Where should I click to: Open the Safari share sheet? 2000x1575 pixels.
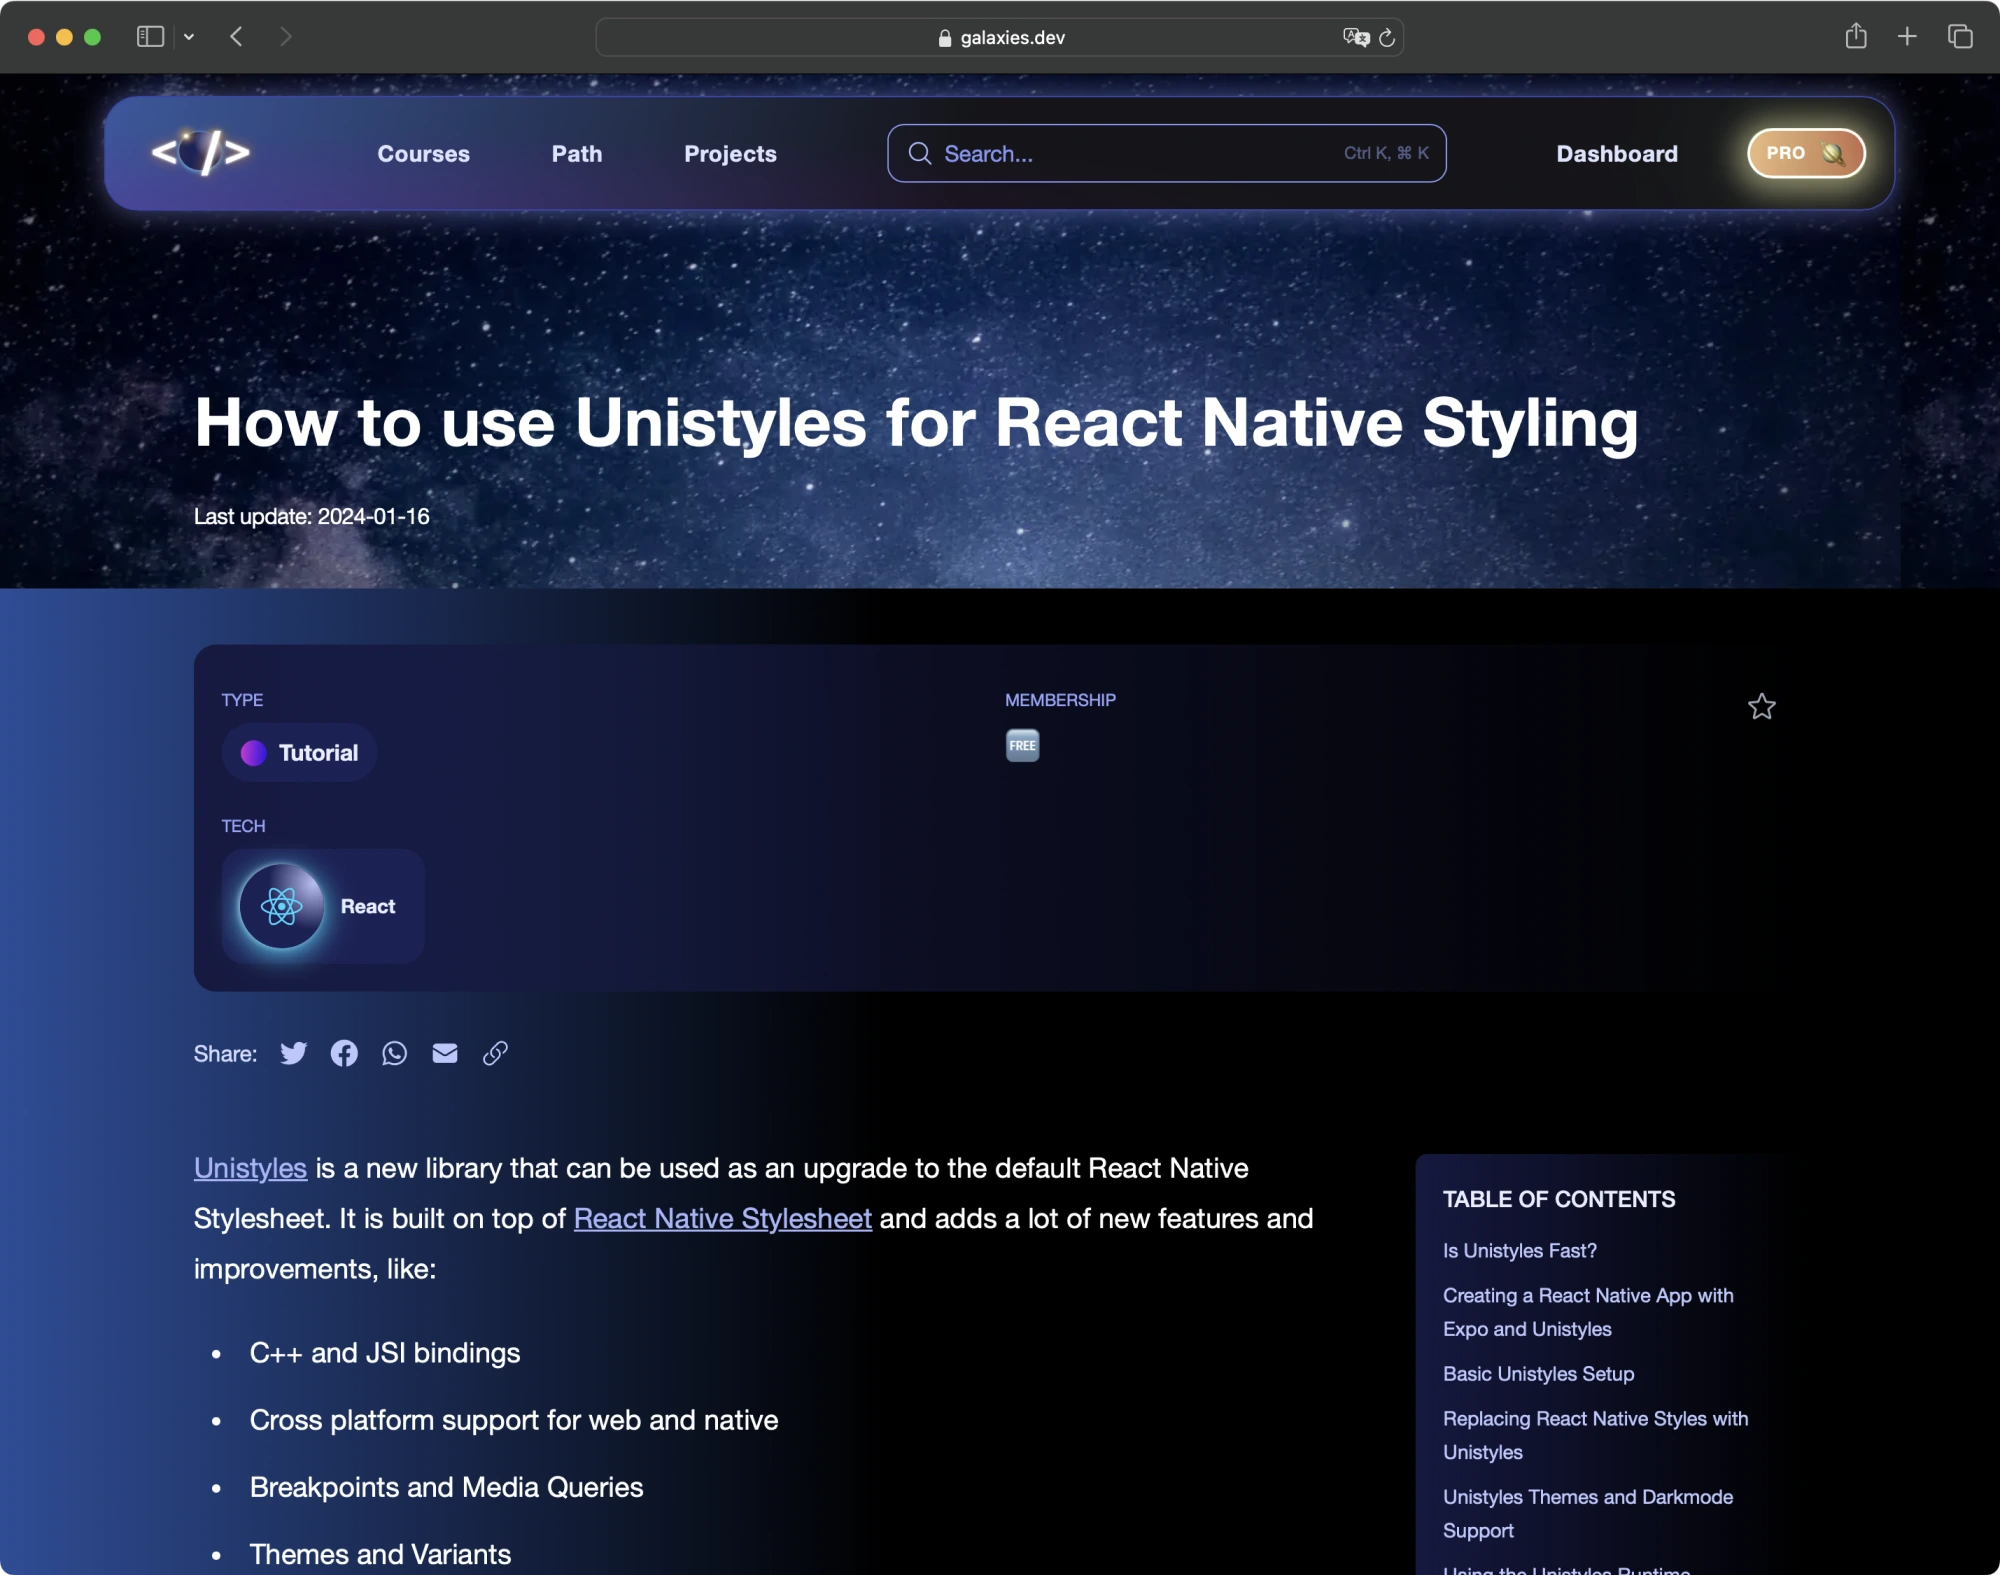pyautogui.click(x=1857, y=36)
